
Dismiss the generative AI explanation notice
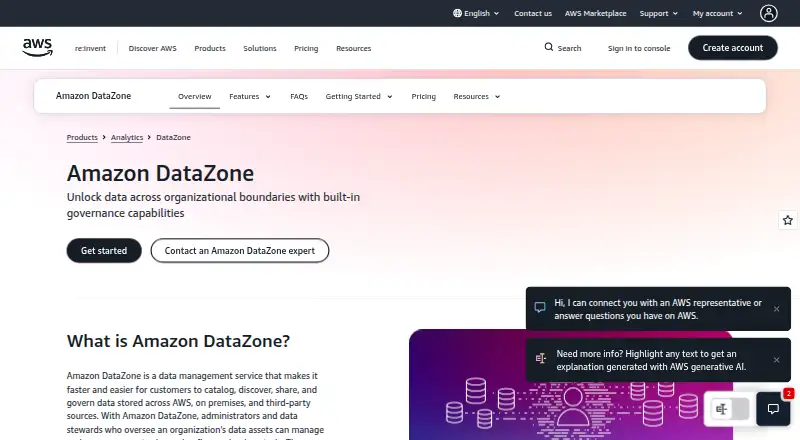[776, 360]
